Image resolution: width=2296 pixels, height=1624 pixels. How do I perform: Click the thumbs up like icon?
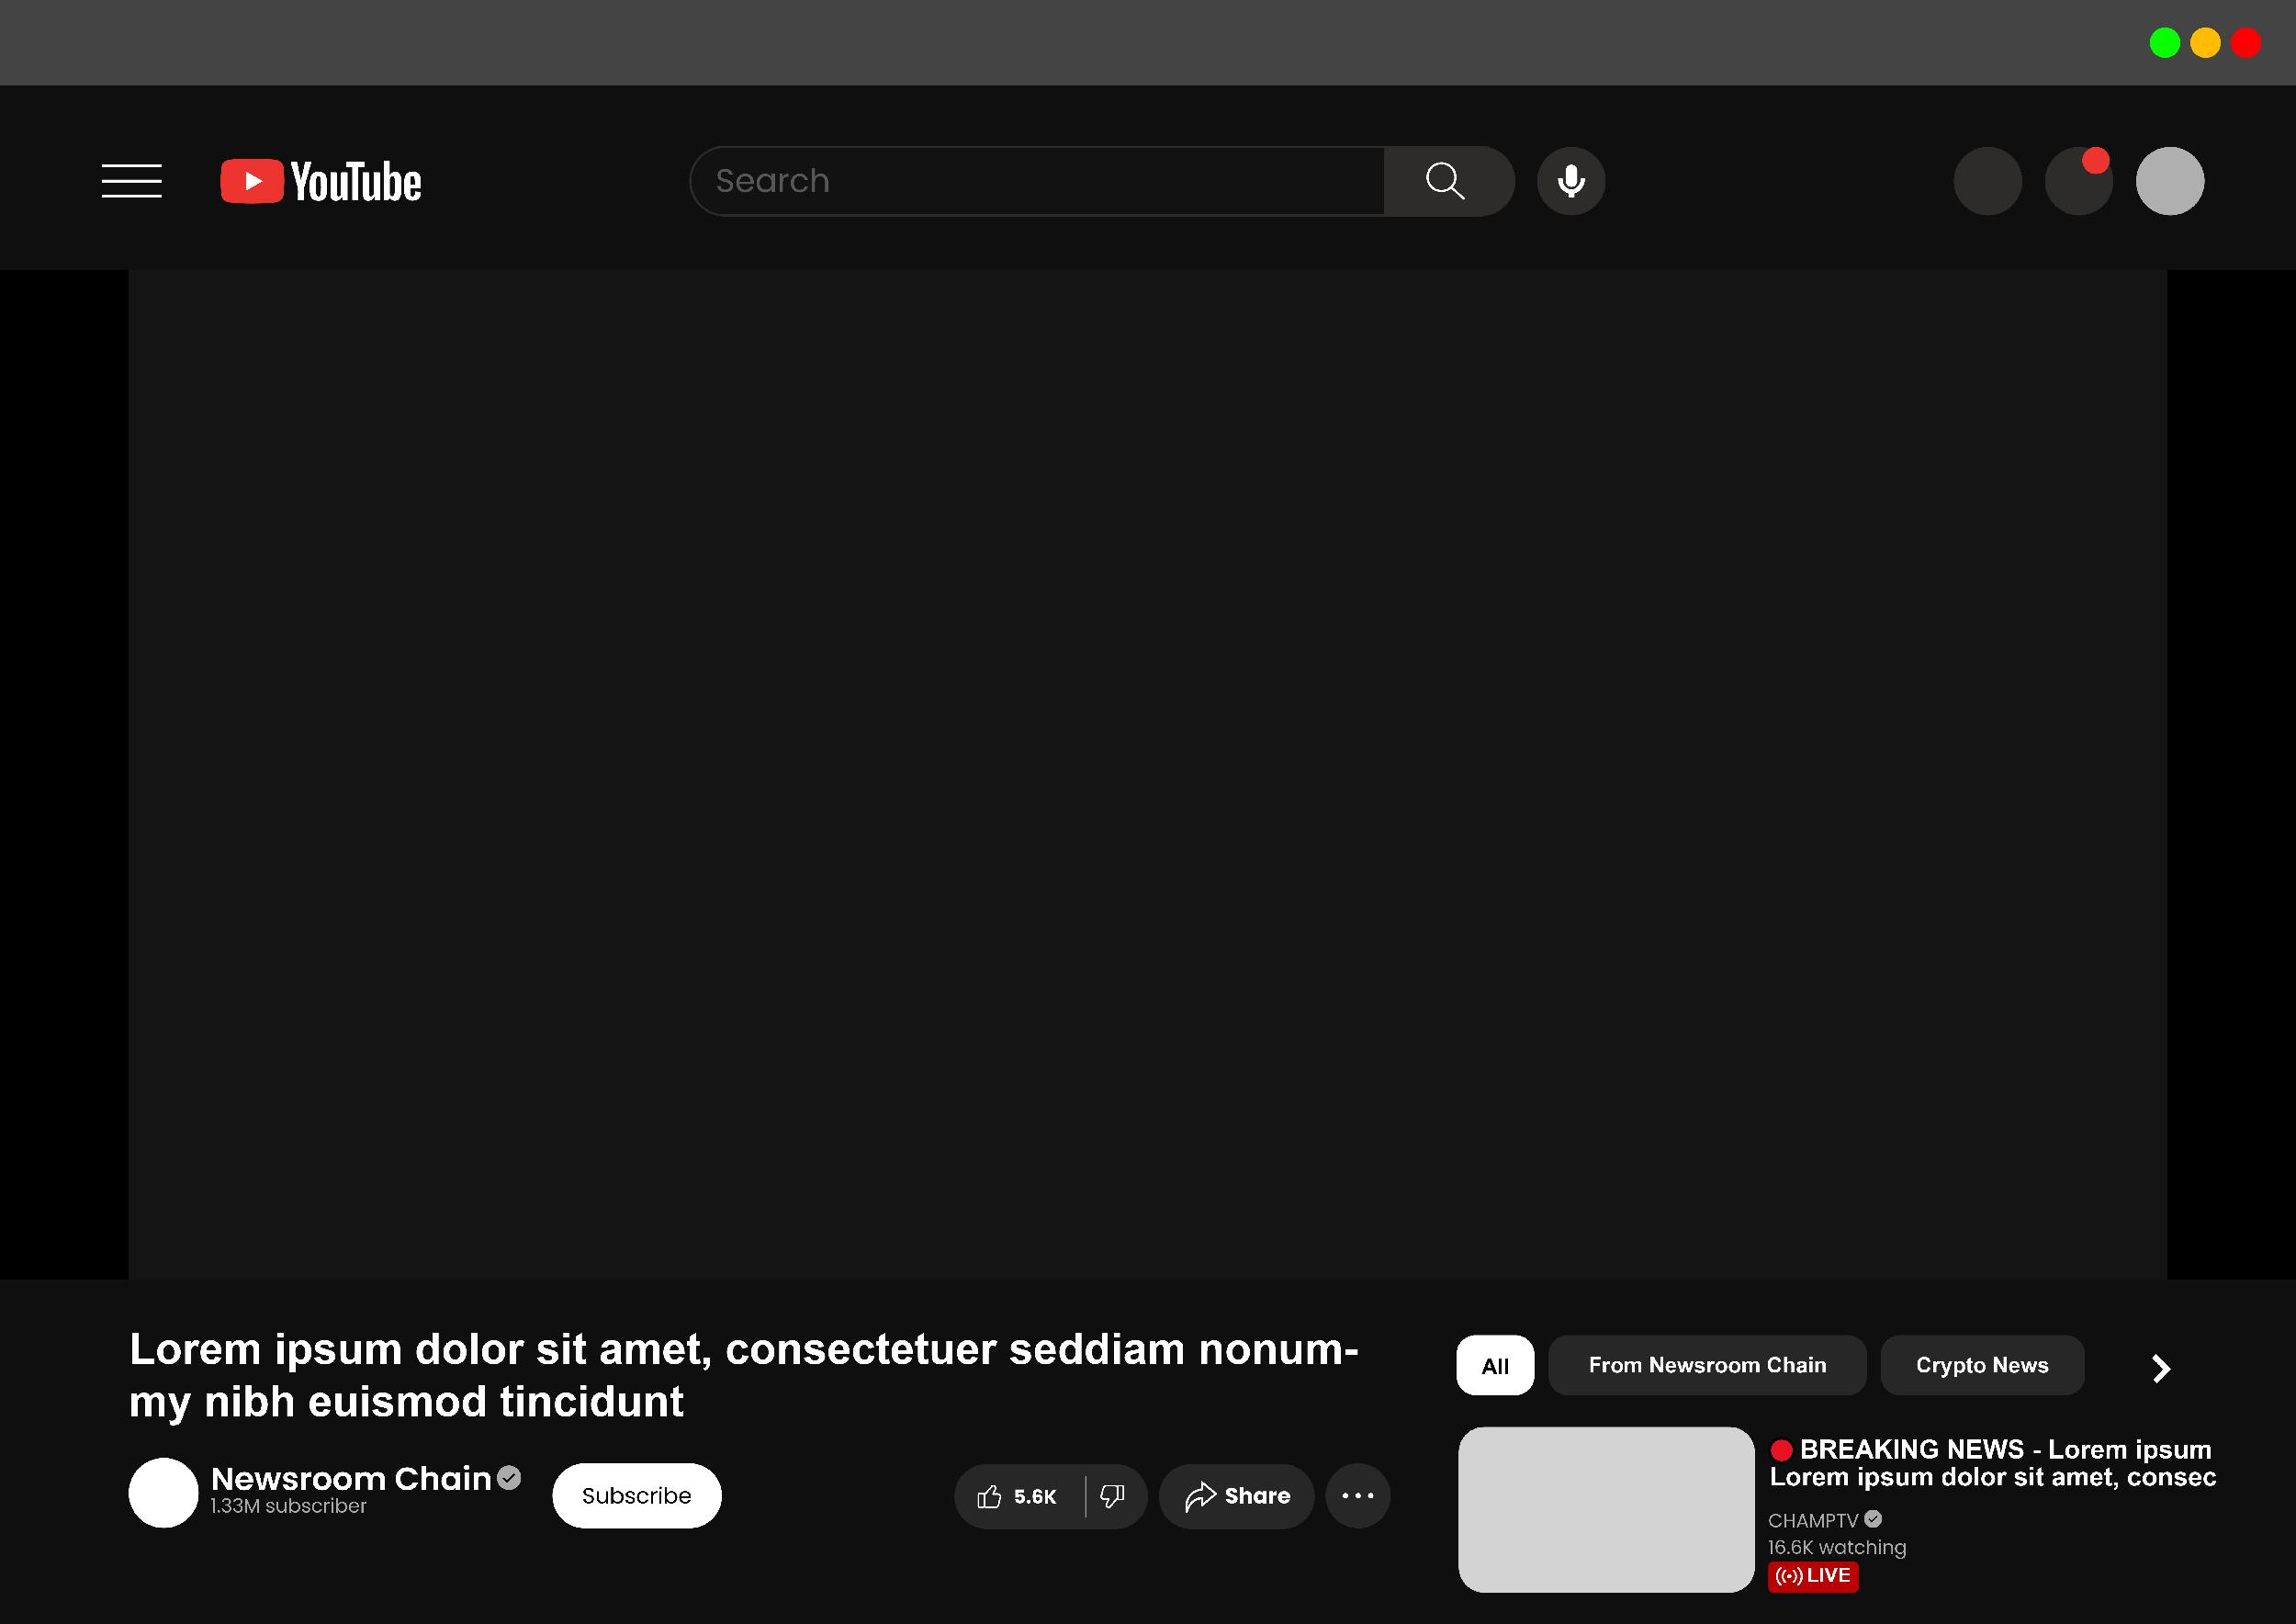tap(993, 1495)
